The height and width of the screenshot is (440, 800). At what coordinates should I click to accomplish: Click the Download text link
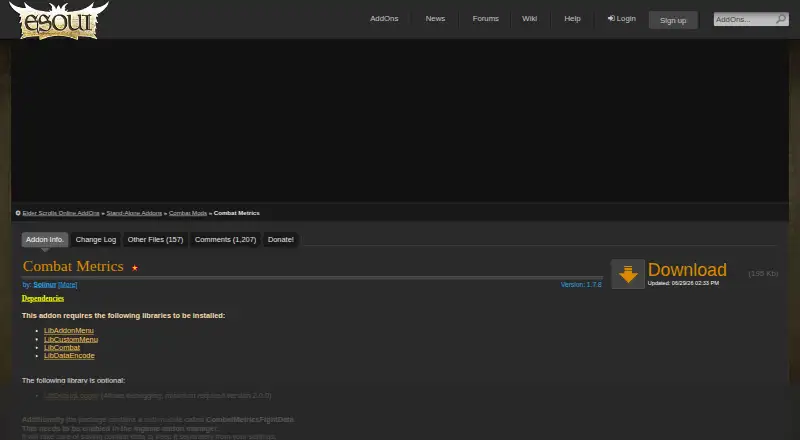point(687,270)
